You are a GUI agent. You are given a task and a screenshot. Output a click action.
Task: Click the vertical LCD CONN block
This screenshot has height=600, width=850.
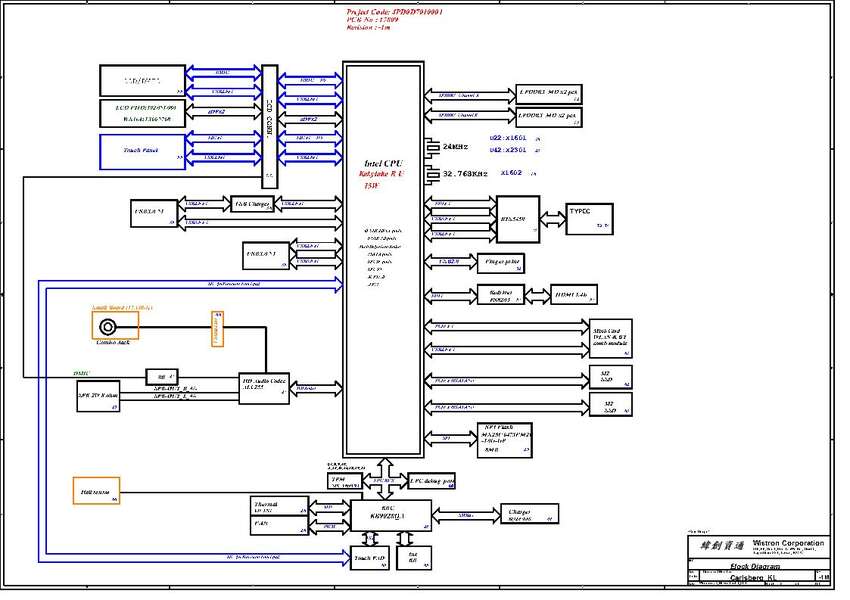pos(269,127)
